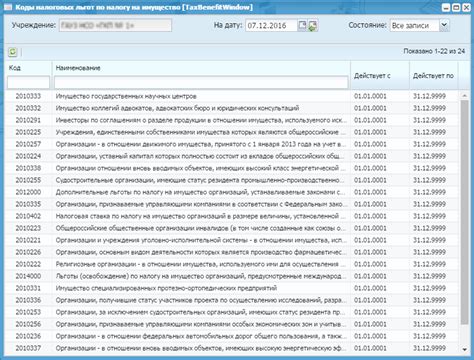Click the Учреждение field
The width and height of the screenshot is (474, 360).
pos(116,25)
